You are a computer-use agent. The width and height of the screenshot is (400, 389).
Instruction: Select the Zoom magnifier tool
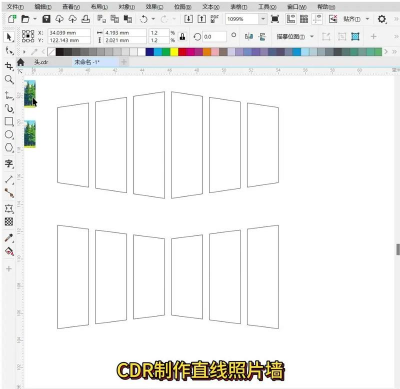coord(9,80)
